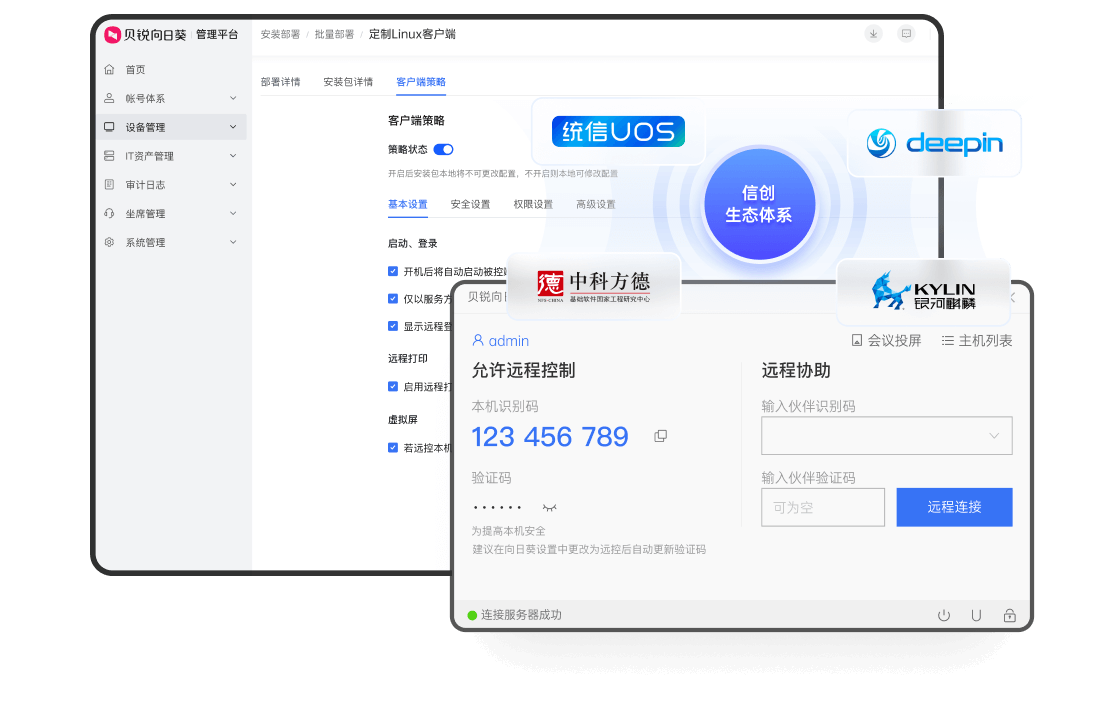The width and height of the screenshot is (1120, 714).
Task: Click the 审计日志 audit log icon
Action: (111, 184)
